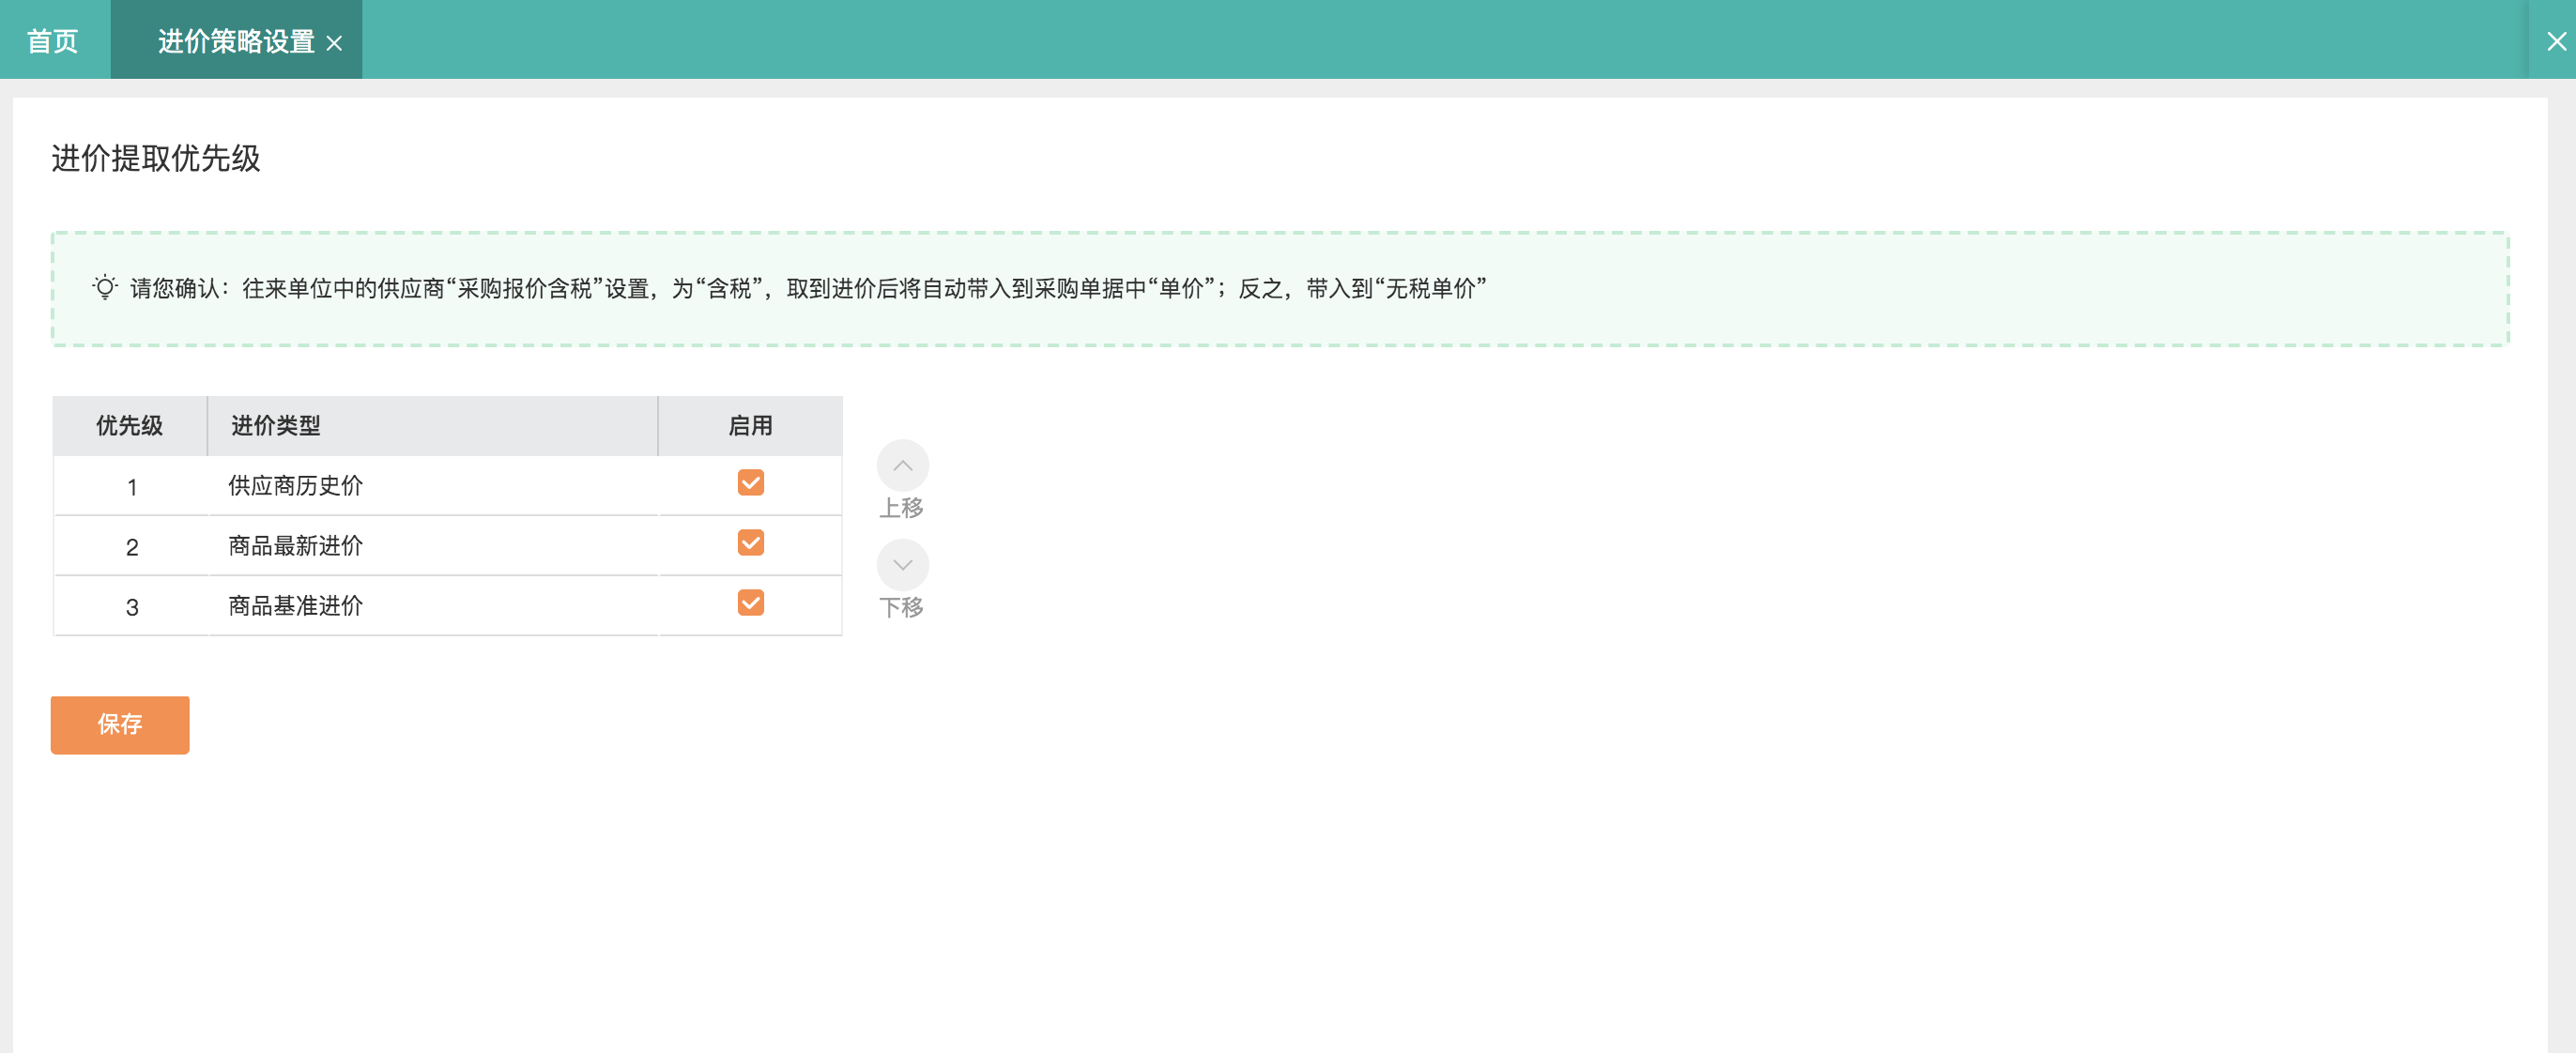Toggle checkbox for 商品最新进价 priority 2
The width and height of the screenshot is (2576, 1053).
point(751,543)
